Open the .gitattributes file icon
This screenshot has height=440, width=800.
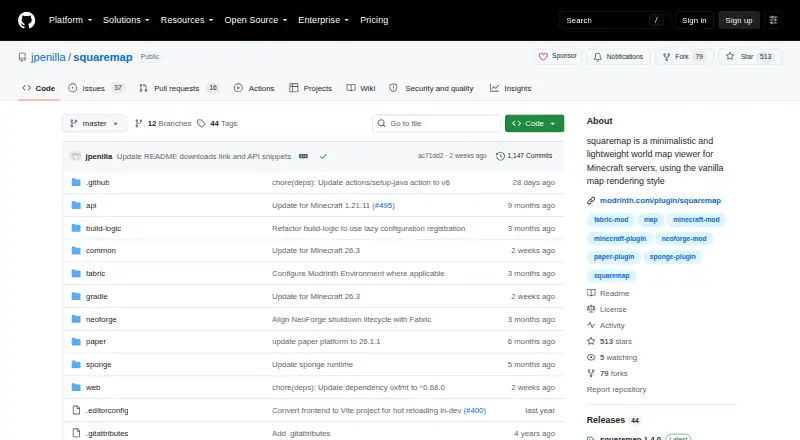point(76,433)
